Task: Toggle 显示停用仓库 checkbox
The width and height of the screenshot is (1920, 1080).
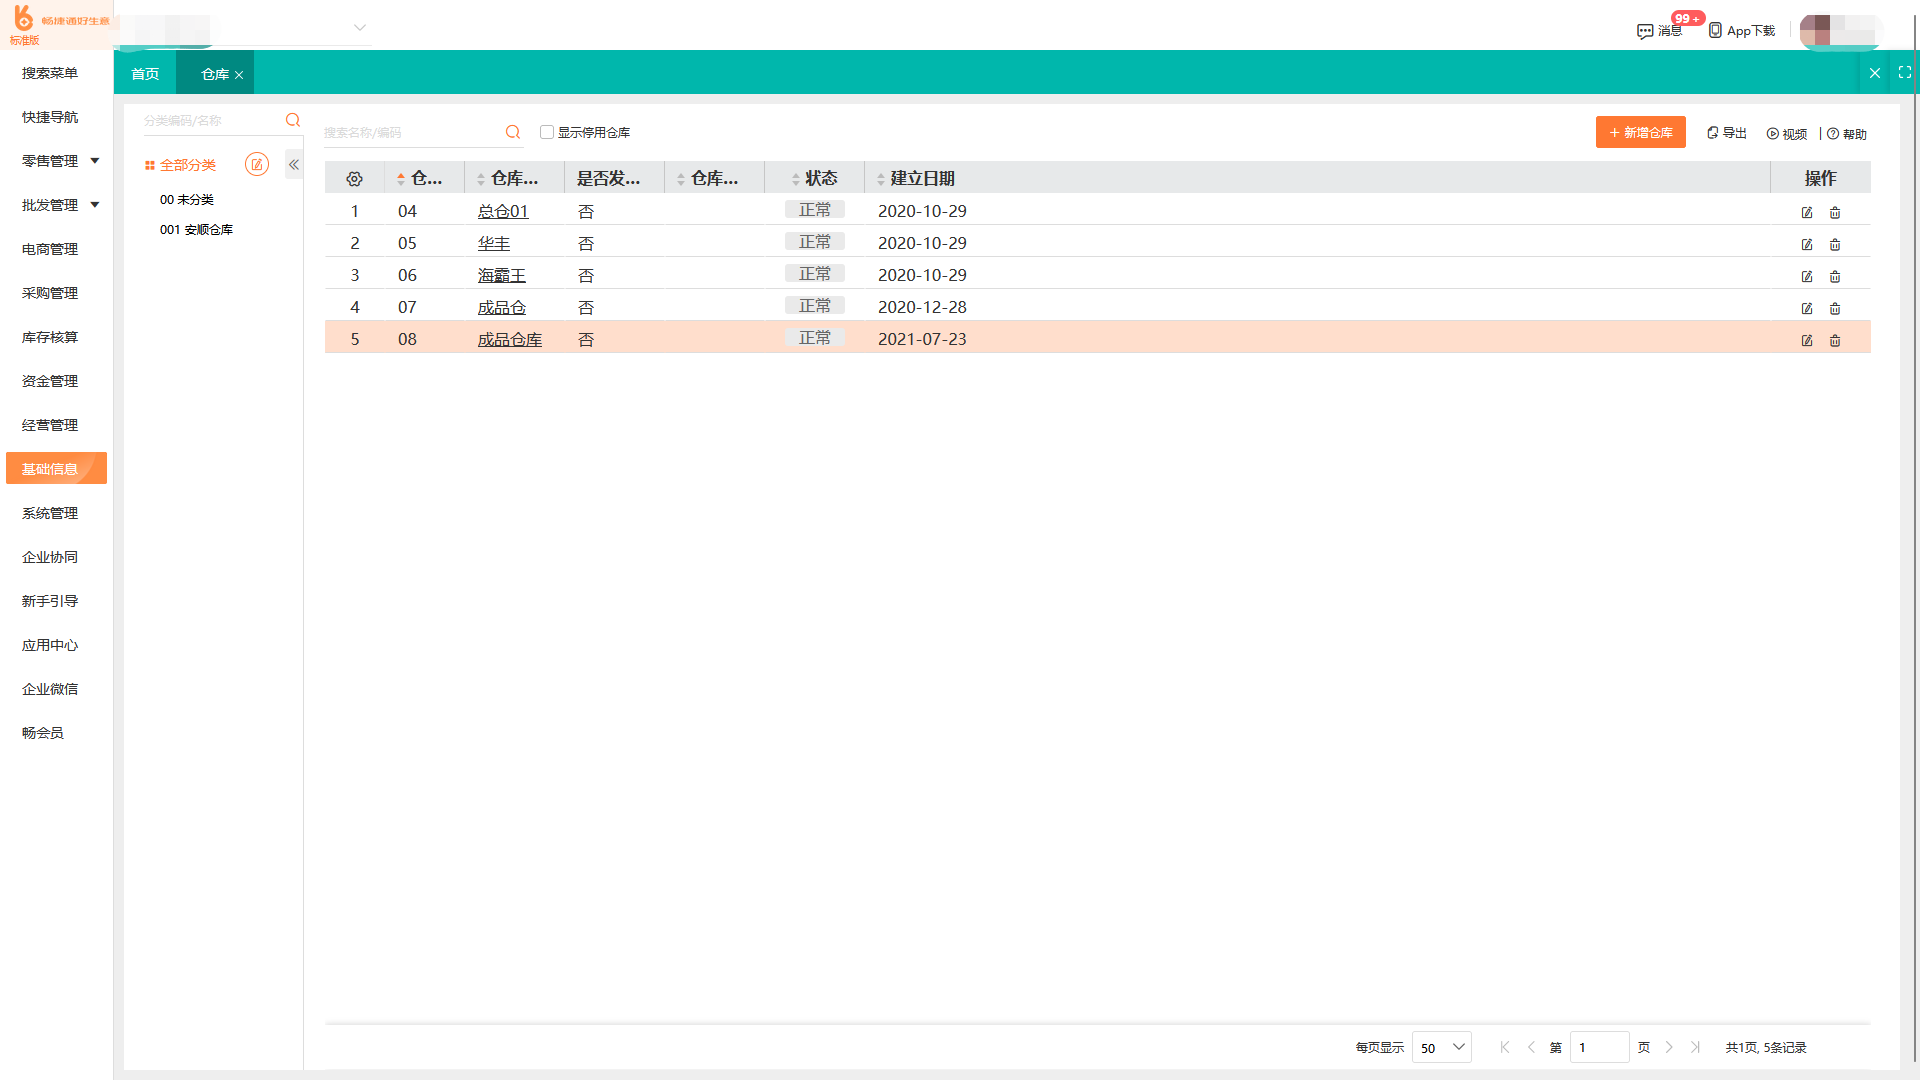Action: point(546,132)
